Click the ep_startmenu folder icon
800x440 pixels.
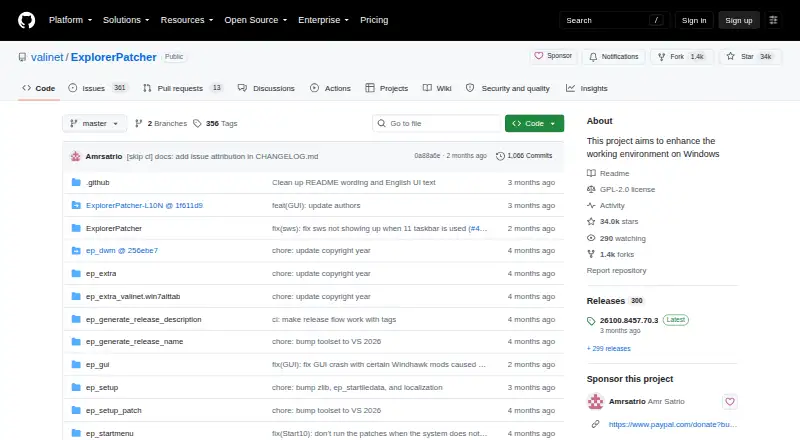[76, 433]
